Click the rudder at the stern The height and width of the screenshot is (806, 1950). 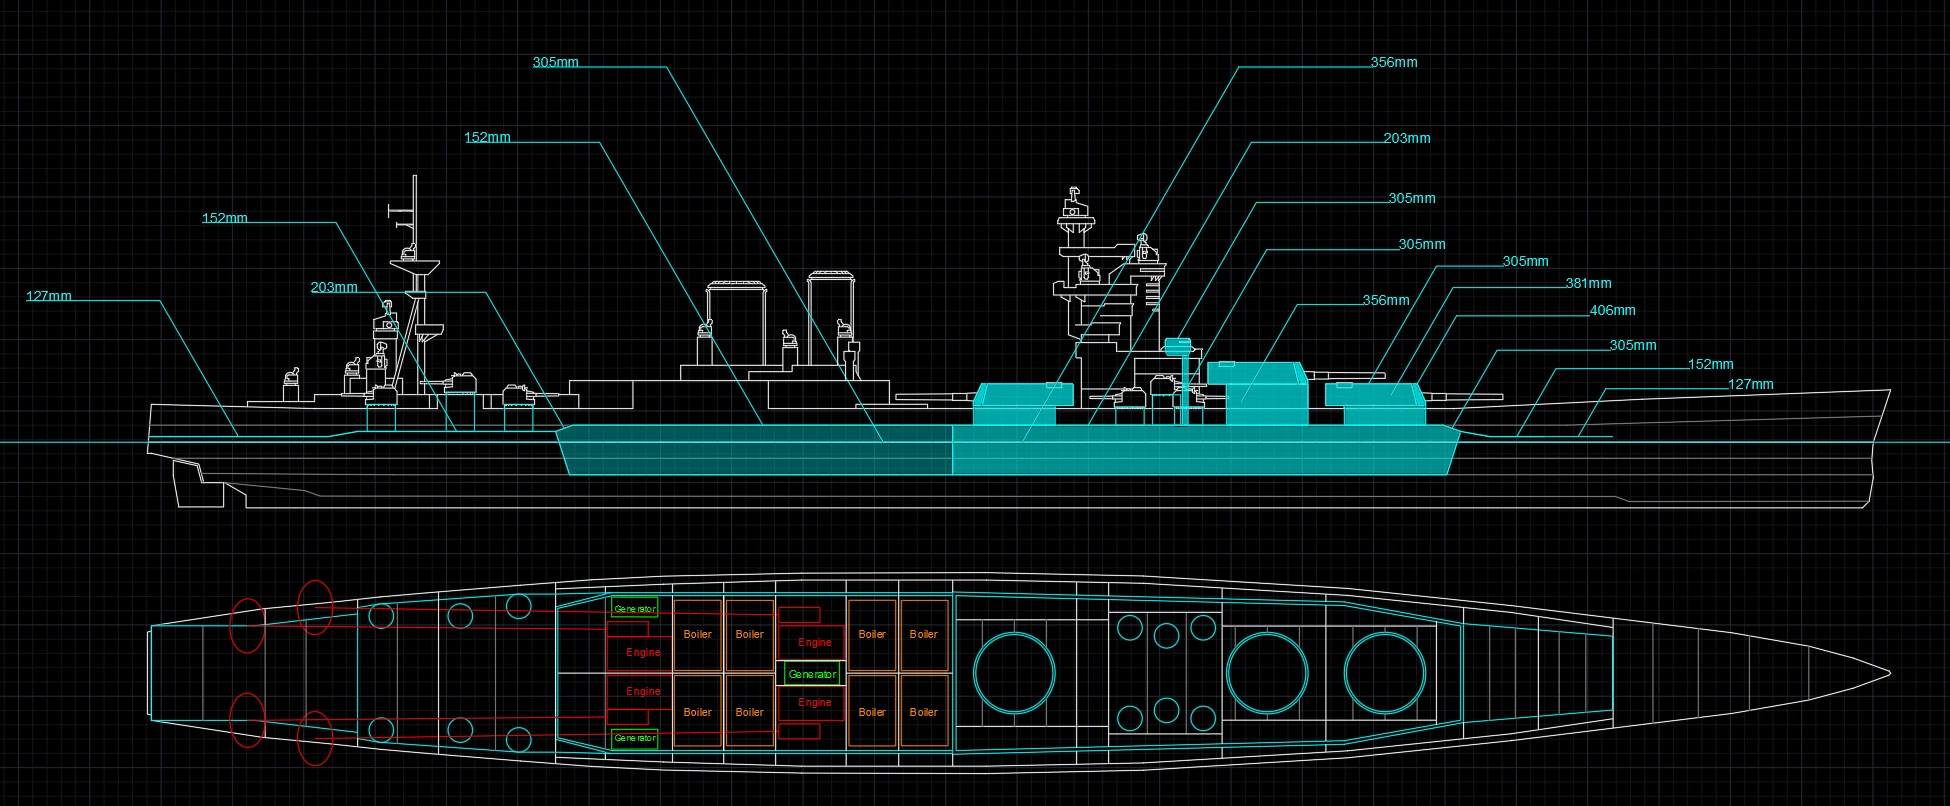[198, 487]
